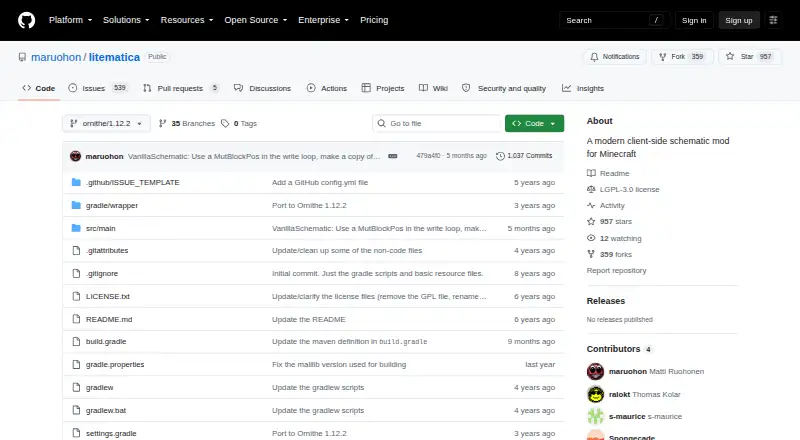Switch to the Security and quality tab
Image resolution: width=800 pixels, height=440 pixels.
504,88
